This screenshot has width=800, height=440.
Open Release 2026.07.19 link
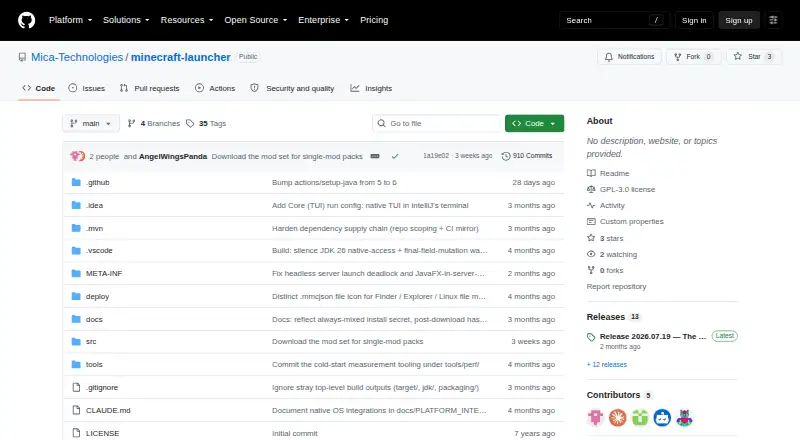pyautogui.click(x=653, y=336)
